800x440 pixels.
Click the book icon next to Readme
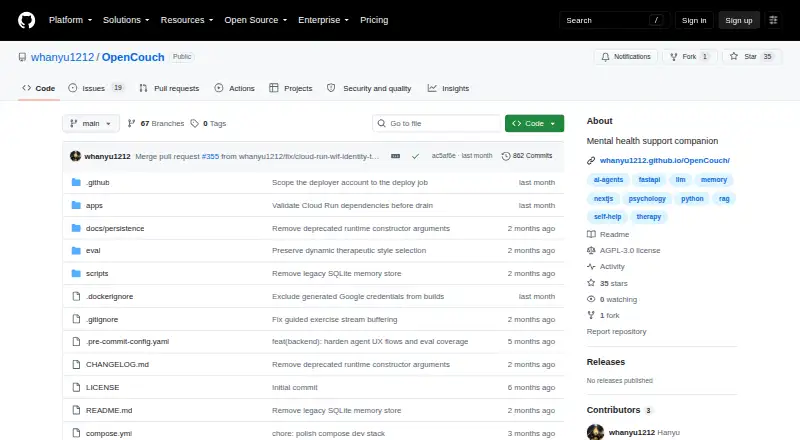click(x=591, y=234)
